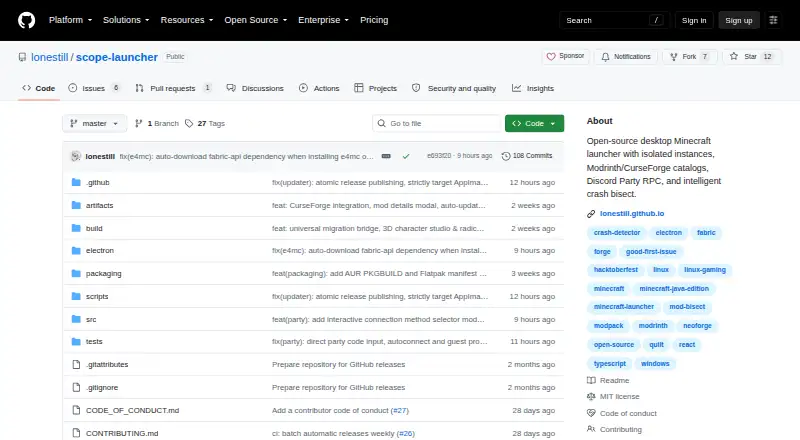Expand the green Code dropdown

click(x=534, y=124)
